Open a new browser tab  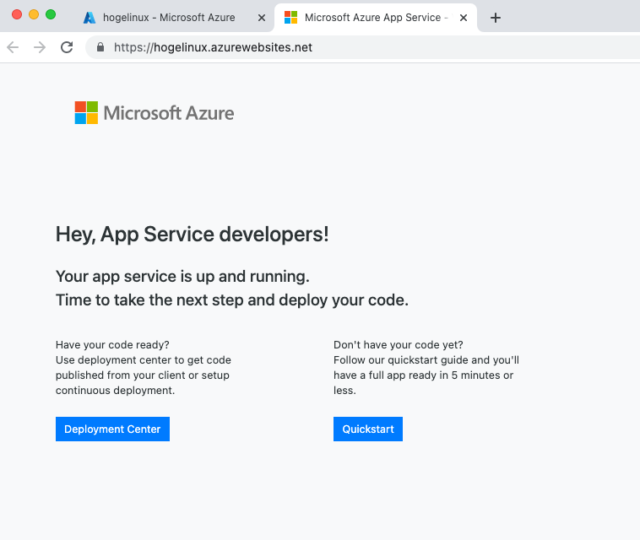pyautogui.click(x=495, y=18)
